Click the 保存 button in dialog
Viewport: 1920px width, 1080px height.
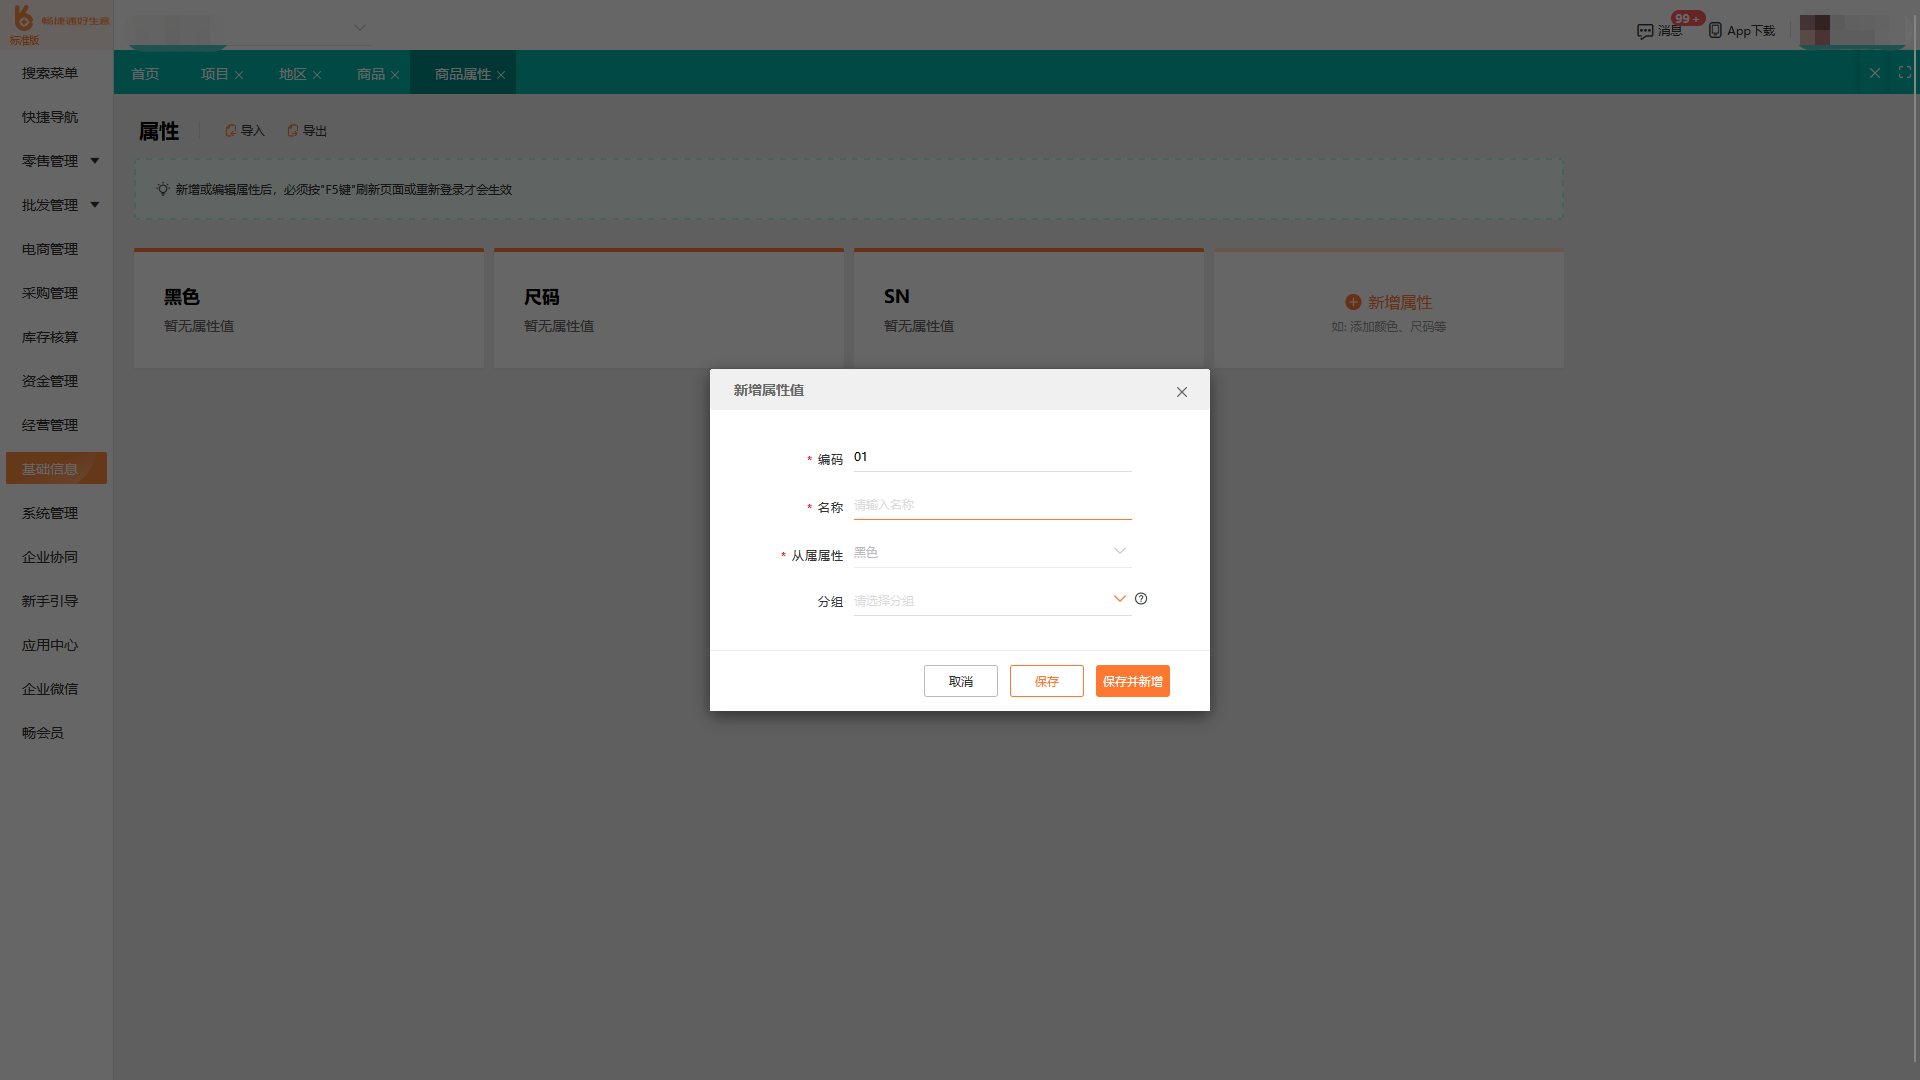pyautogui.click(x=1047, y=680)
